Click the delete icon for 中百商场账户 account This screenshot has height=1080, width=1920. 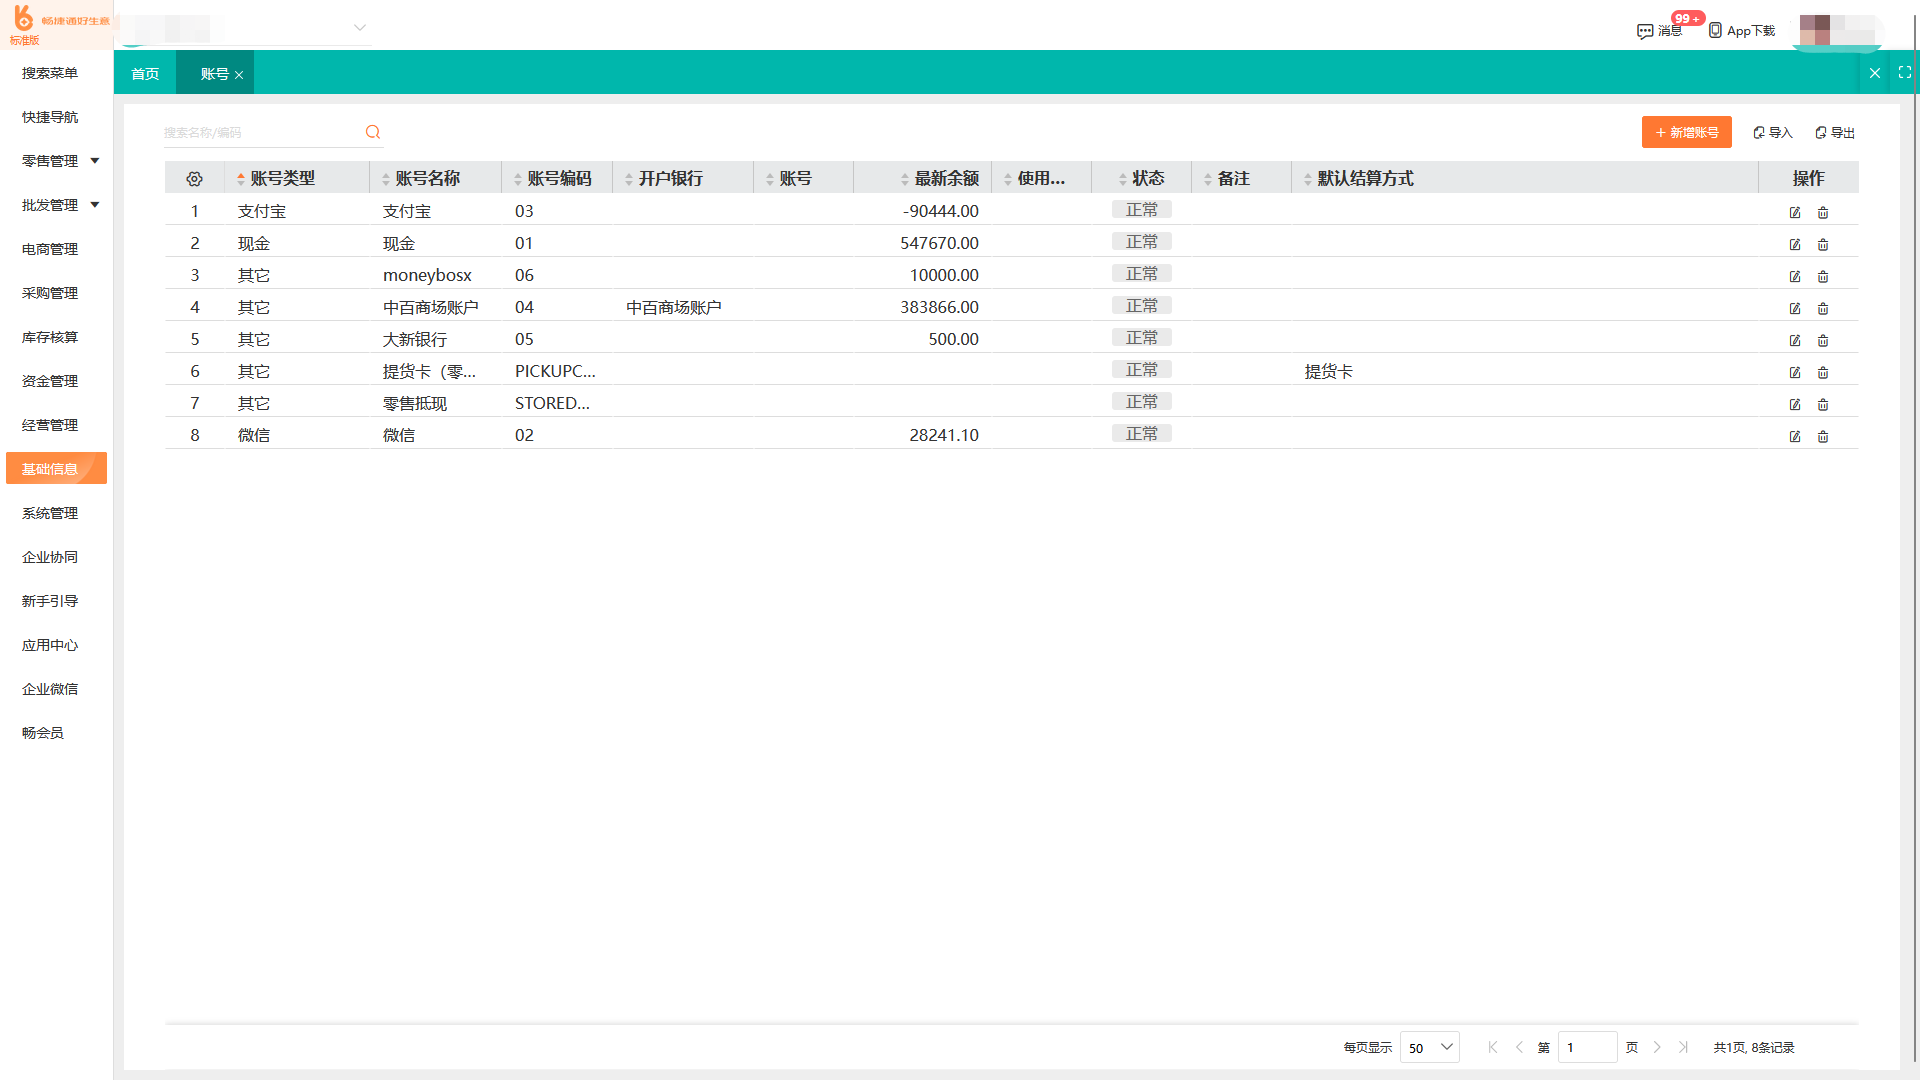[1824, 306]
